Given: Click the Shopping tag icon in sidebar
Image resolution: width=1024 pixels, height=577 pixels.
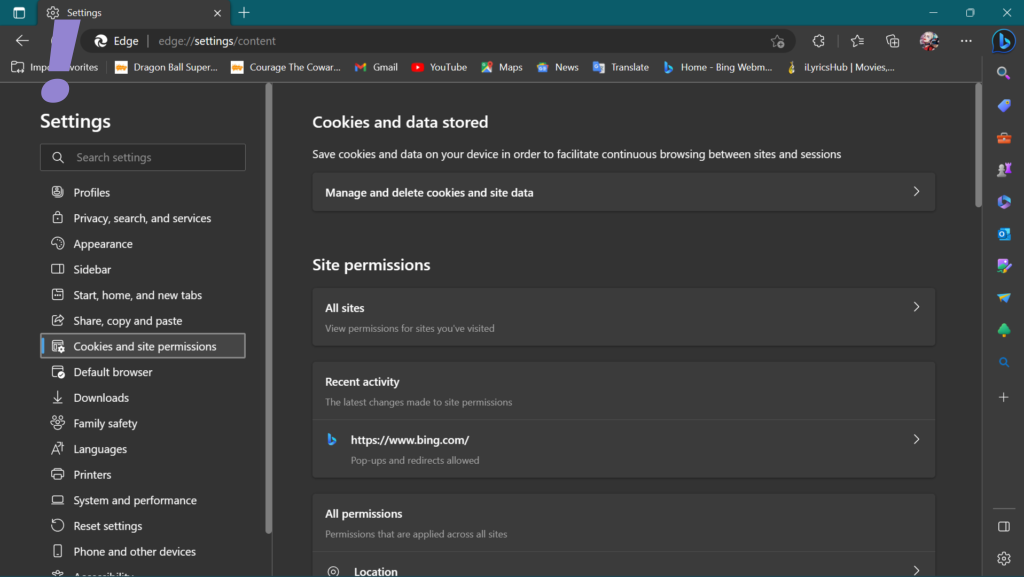Looking at the screenshot, I should tap(1004, 105).
